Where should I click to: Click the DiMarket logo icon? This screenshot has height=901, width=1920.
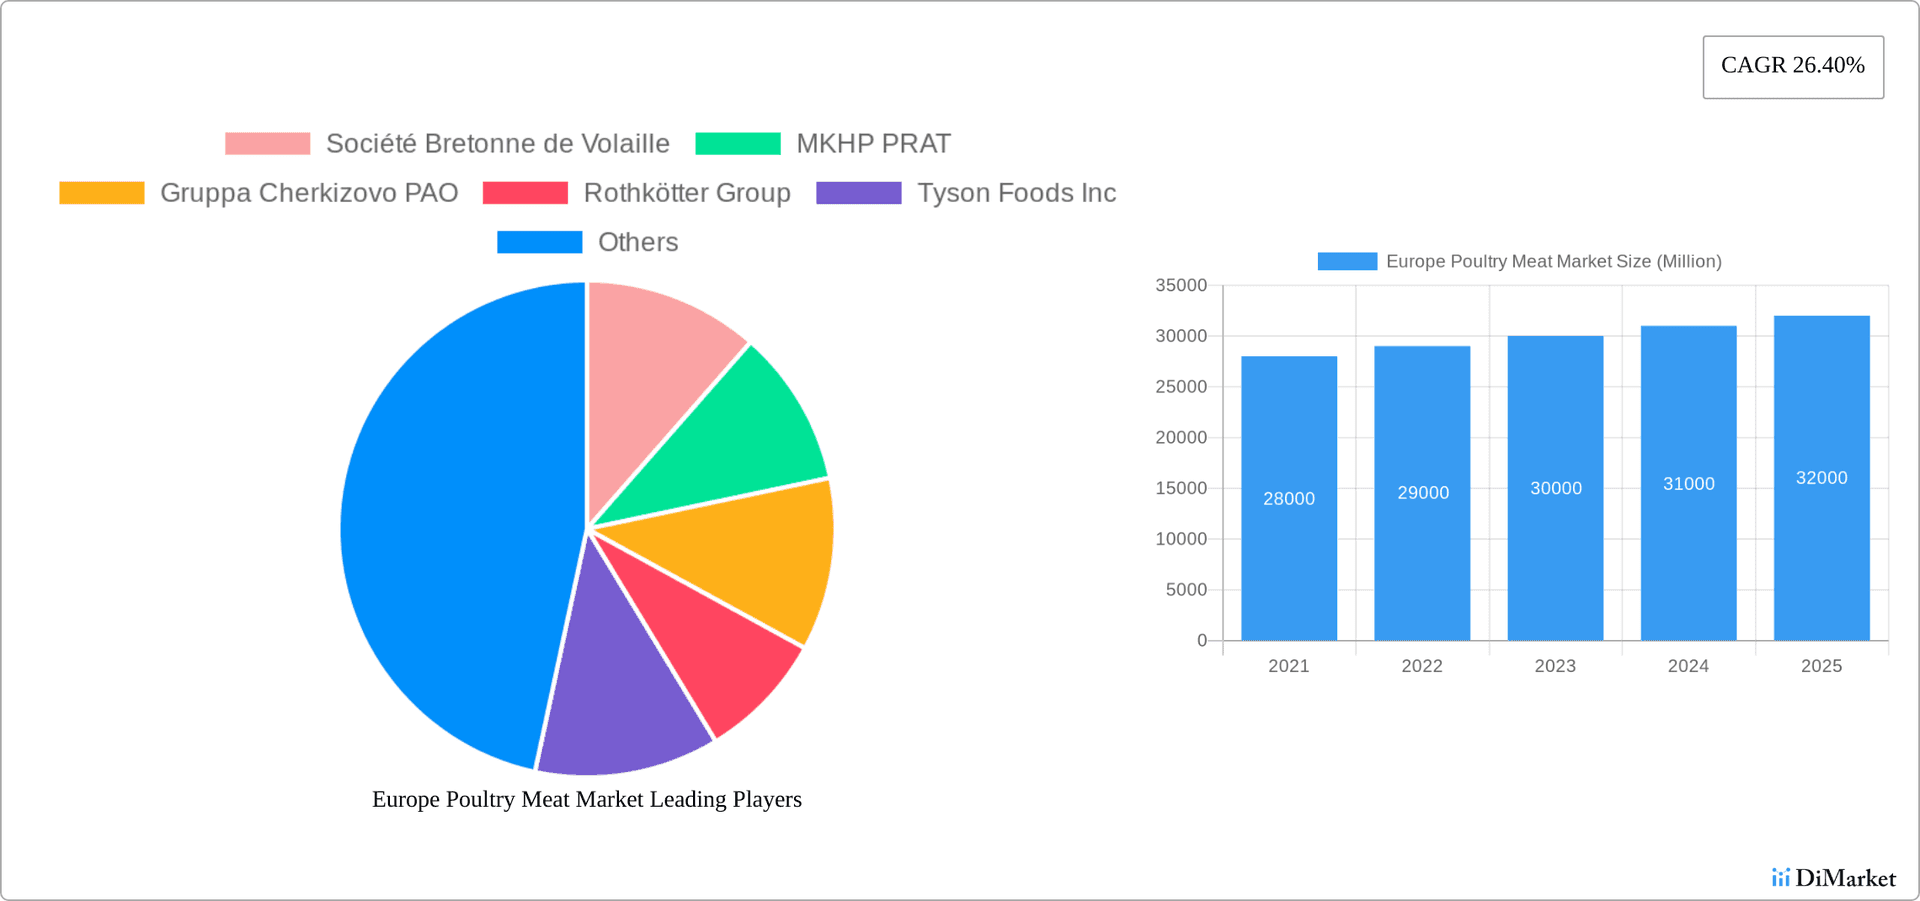pyautogui.click(x=1783, y=877)
